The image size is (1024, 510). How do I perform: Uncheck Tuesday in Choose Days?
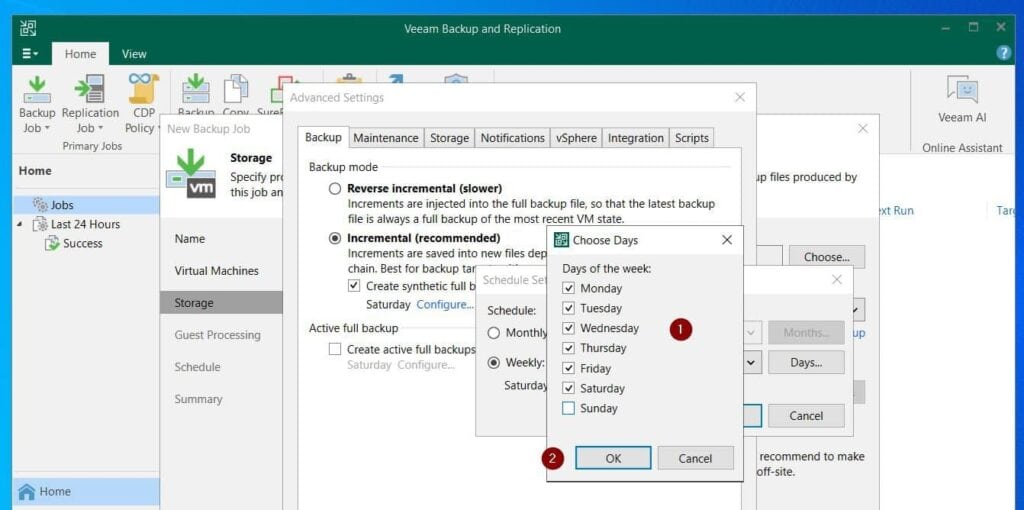pos(568,308)
